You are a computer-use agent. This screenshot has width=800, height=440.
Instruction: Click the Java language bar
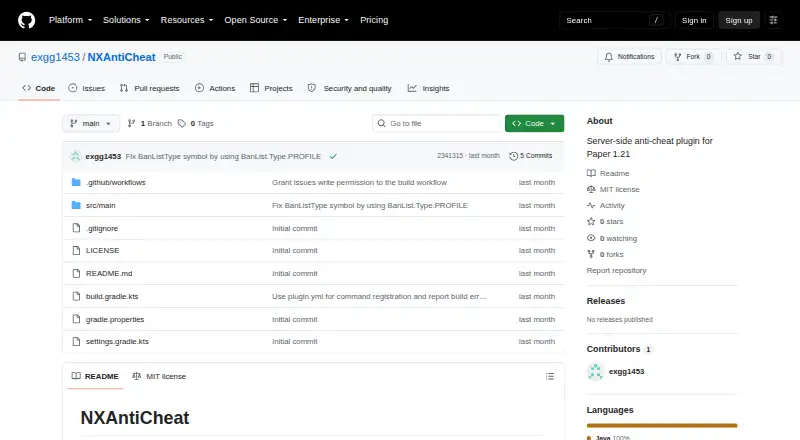[x=662, y=425]
